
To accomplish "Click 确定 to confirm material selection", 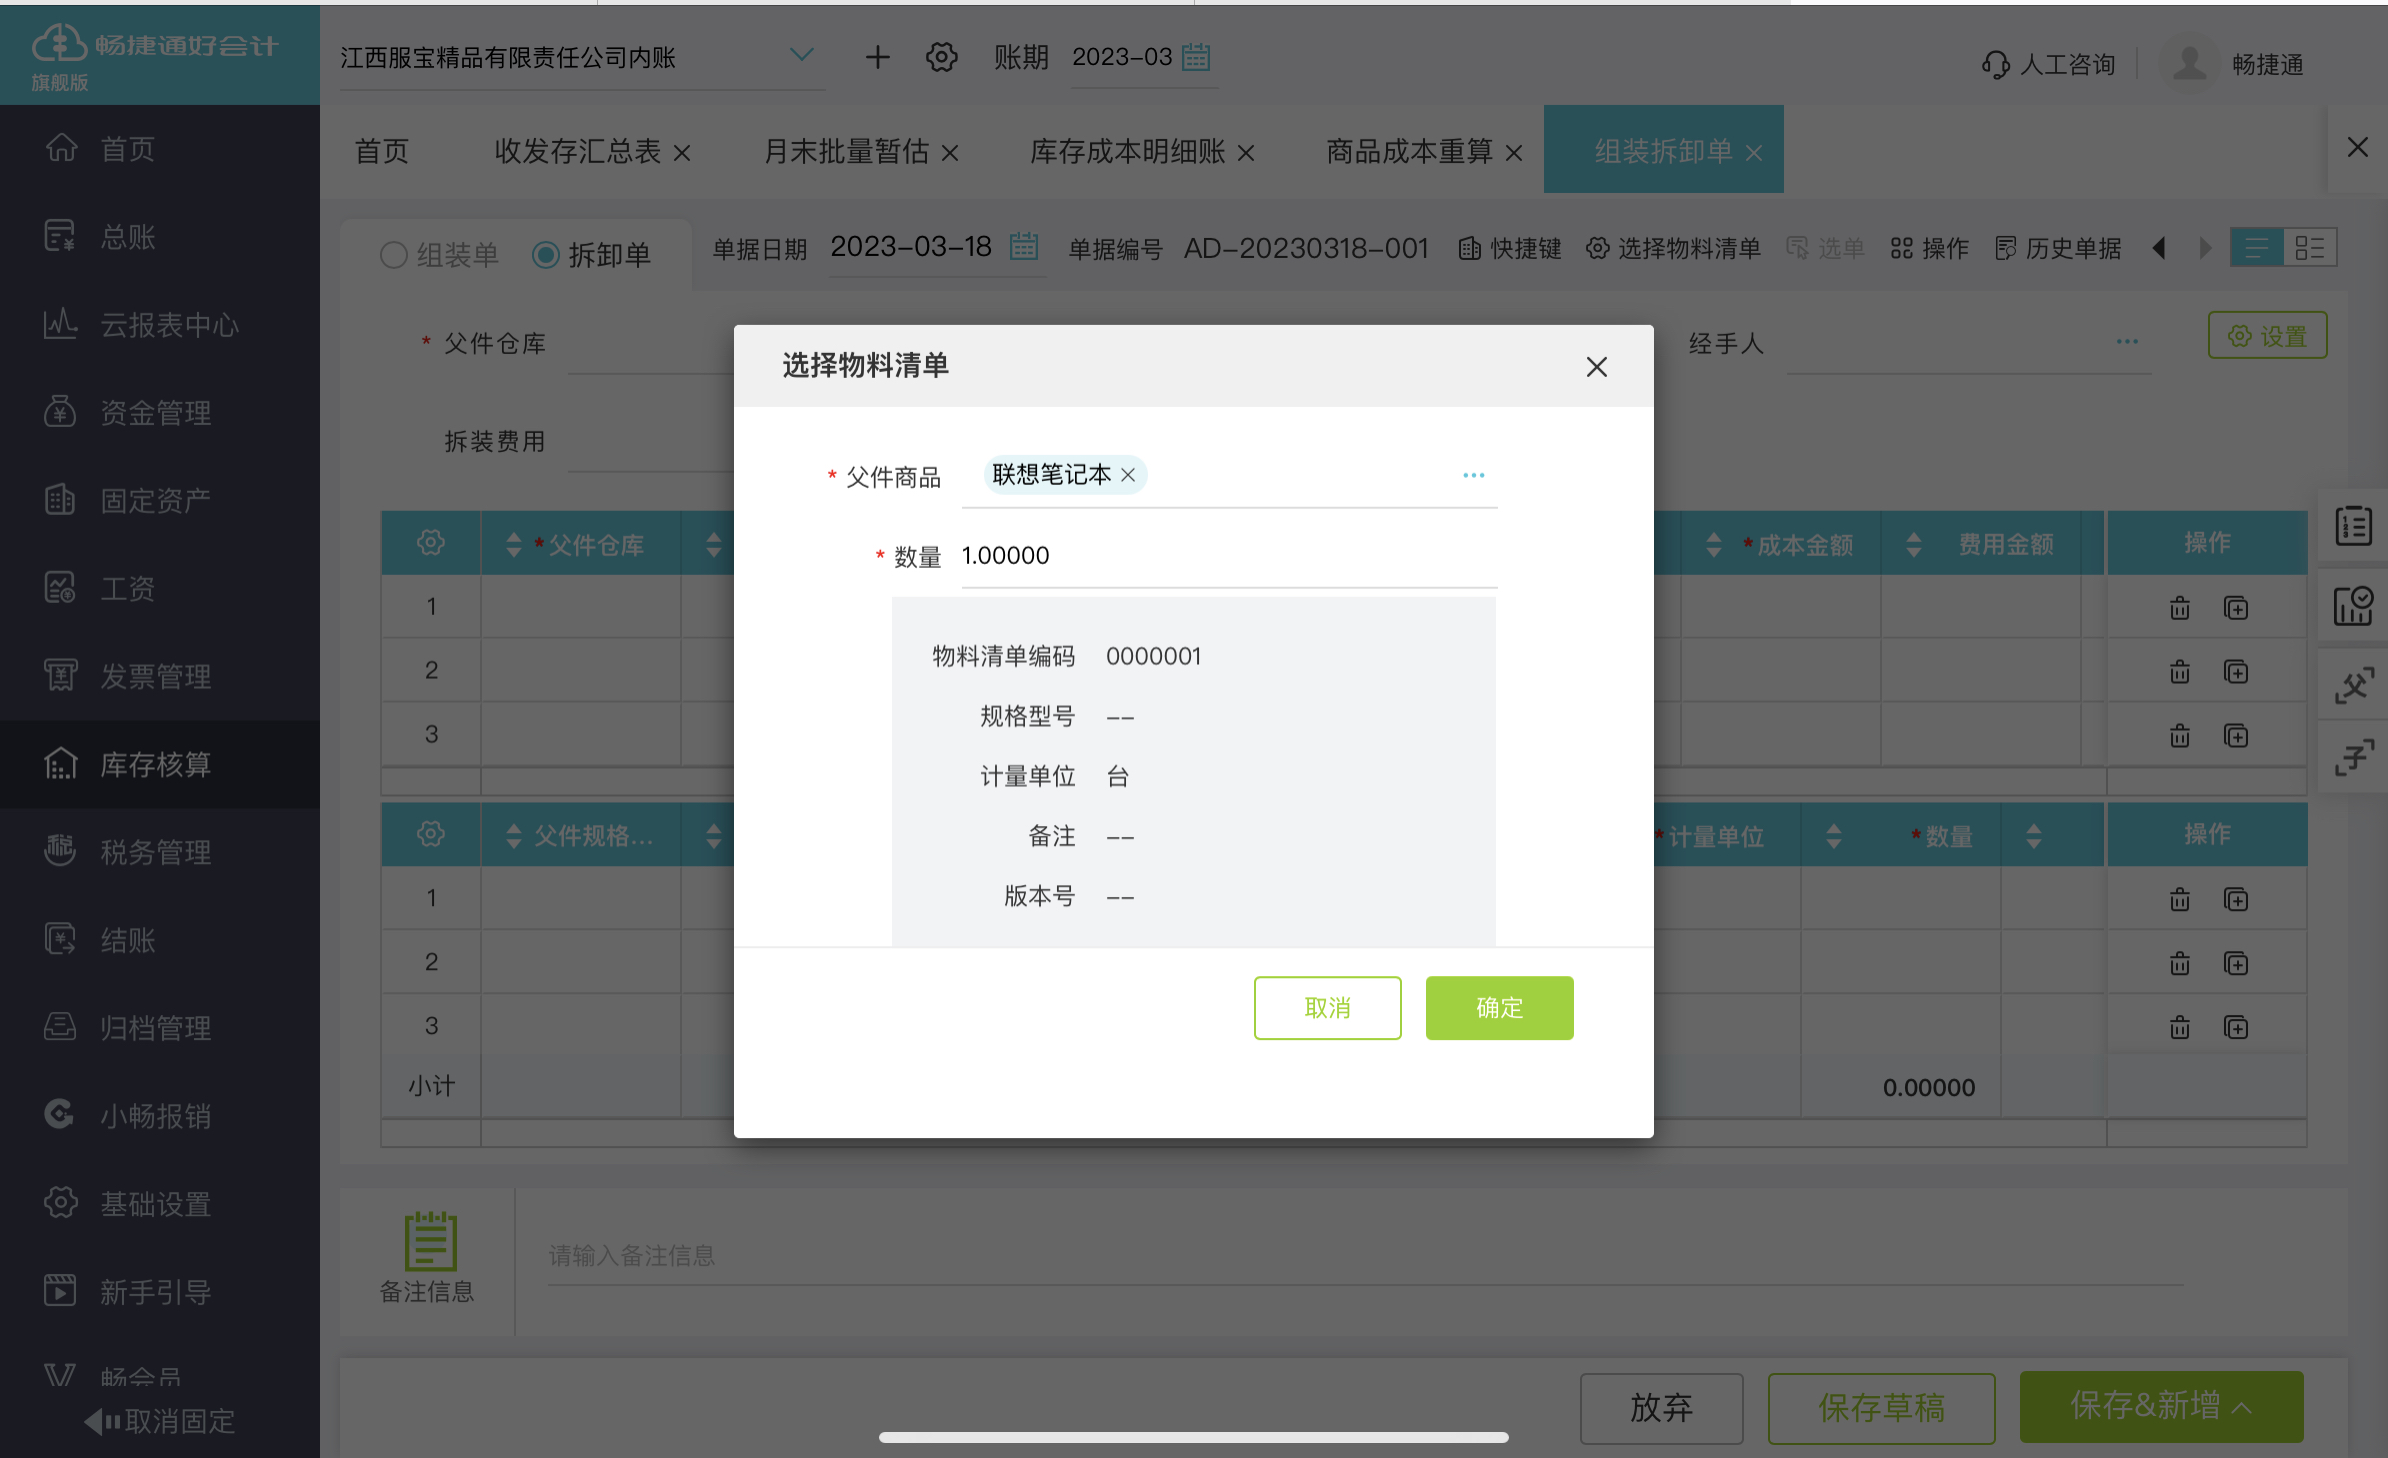I will point(1498,1008).
